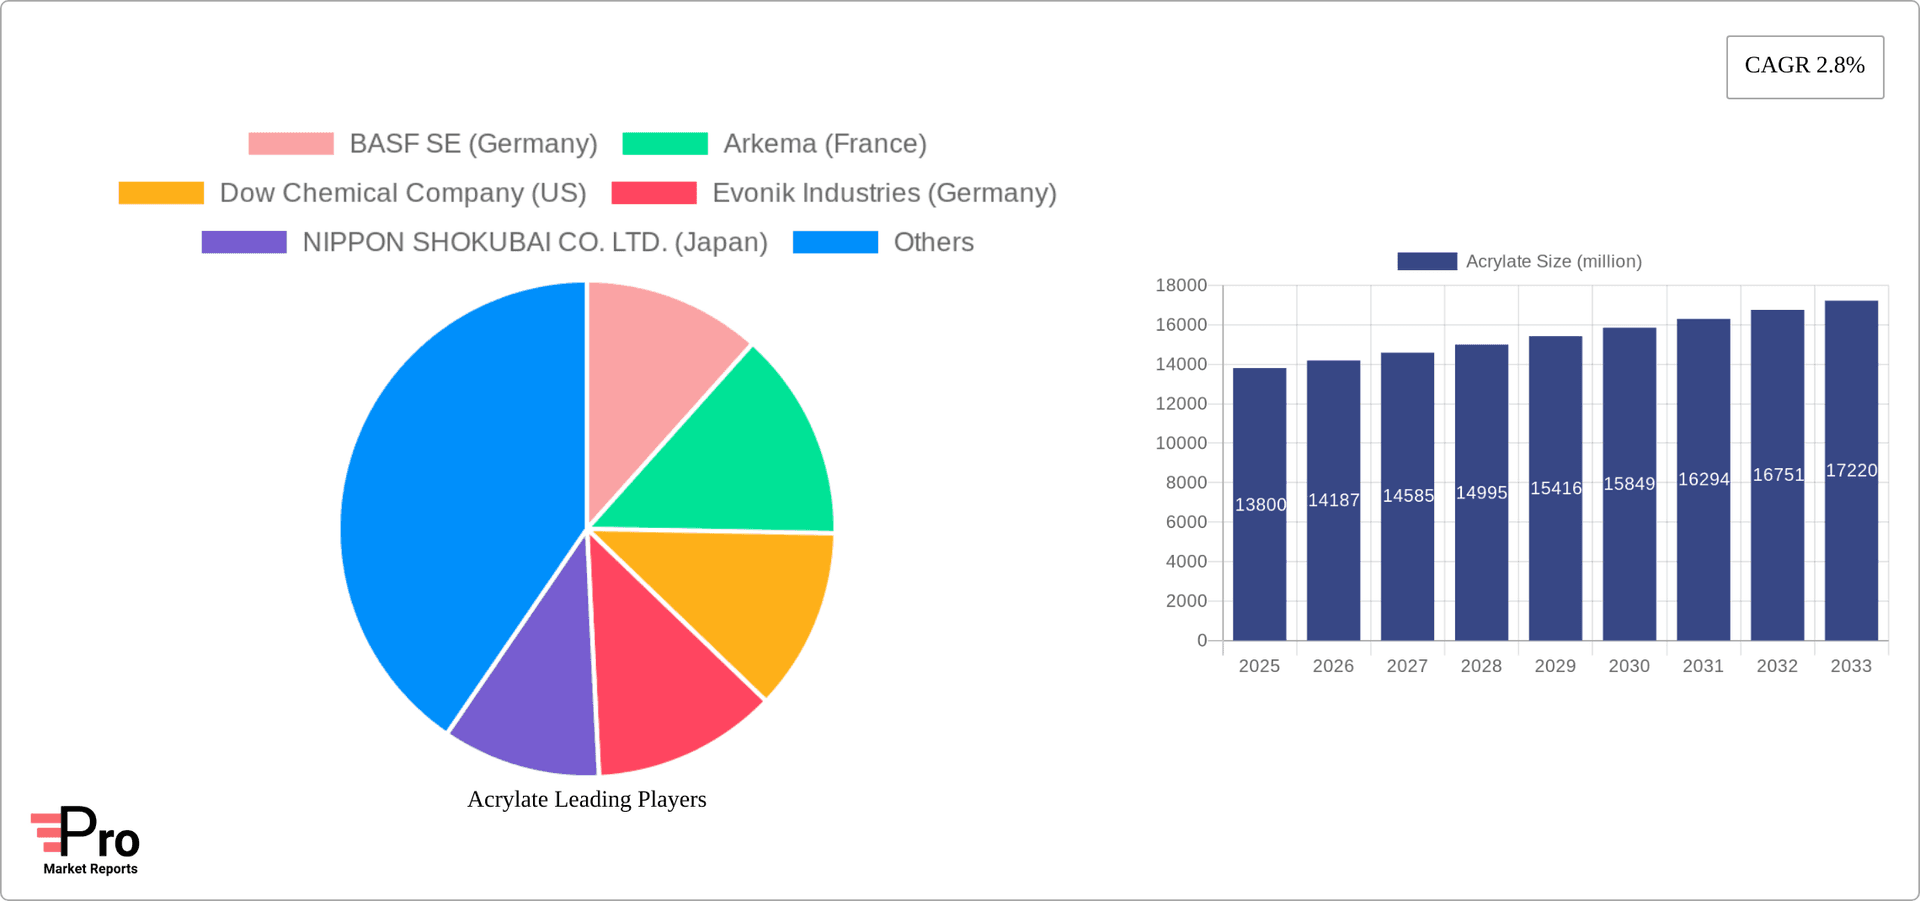Toggle the BASF SE series visibility in legend

coord(290,143)
